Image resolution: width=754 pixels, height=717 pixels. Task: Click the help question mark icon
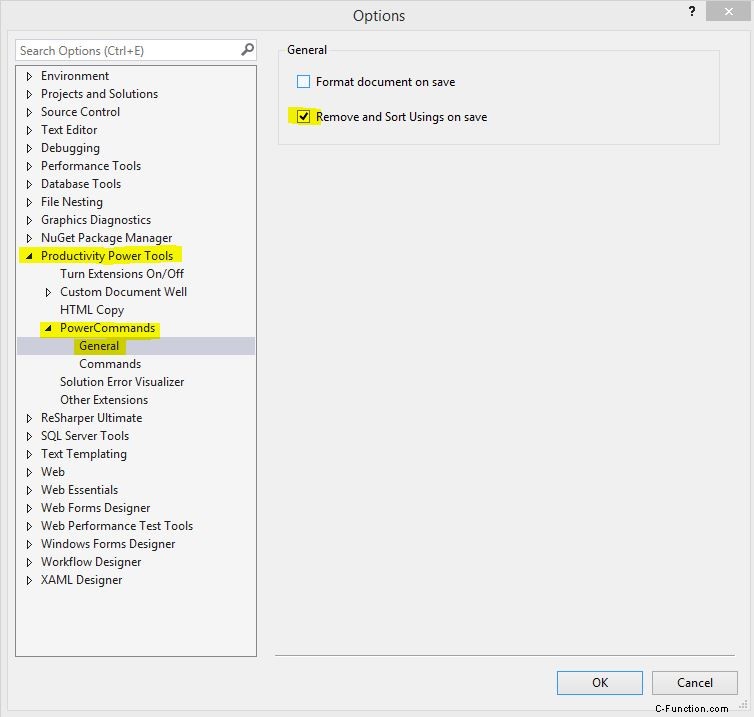(691, 11)
